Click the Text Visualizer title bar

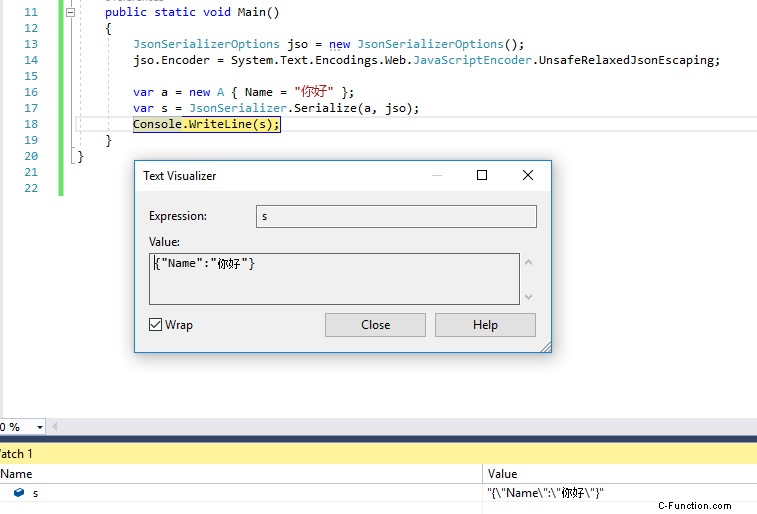click(x=280, y=175)
